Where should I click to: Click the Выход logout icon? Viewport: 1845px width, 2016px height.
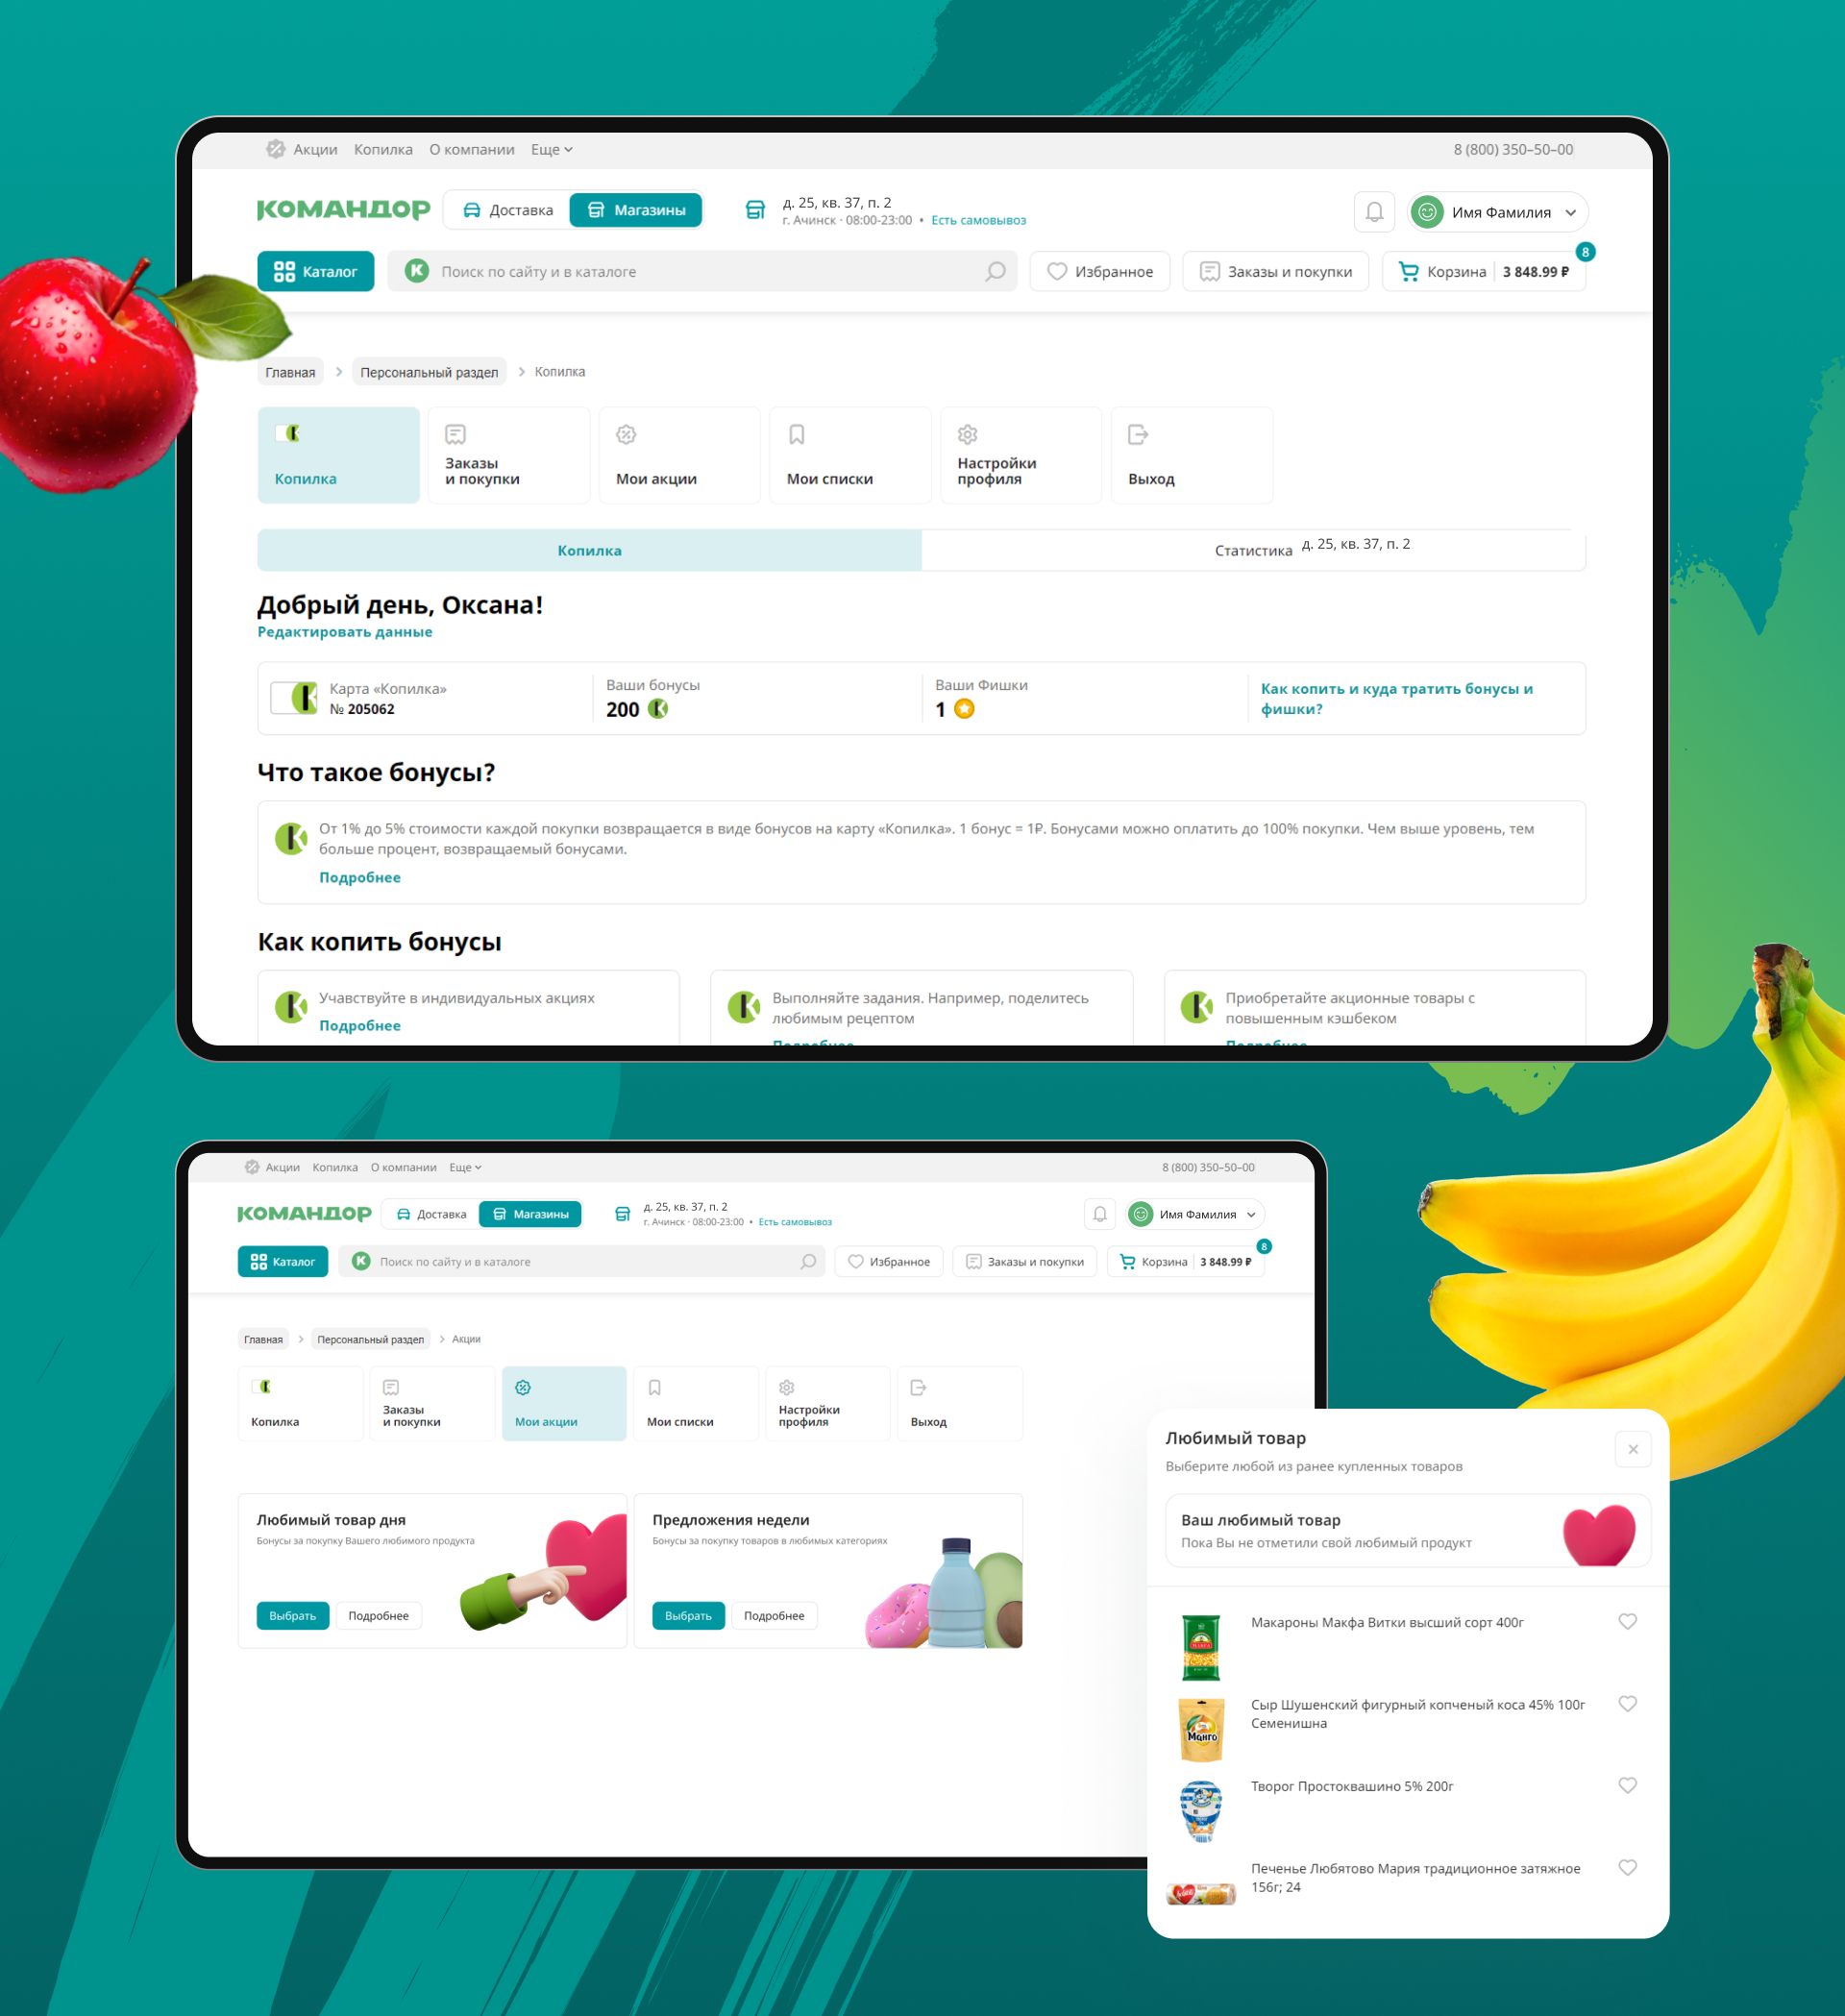1138,435
